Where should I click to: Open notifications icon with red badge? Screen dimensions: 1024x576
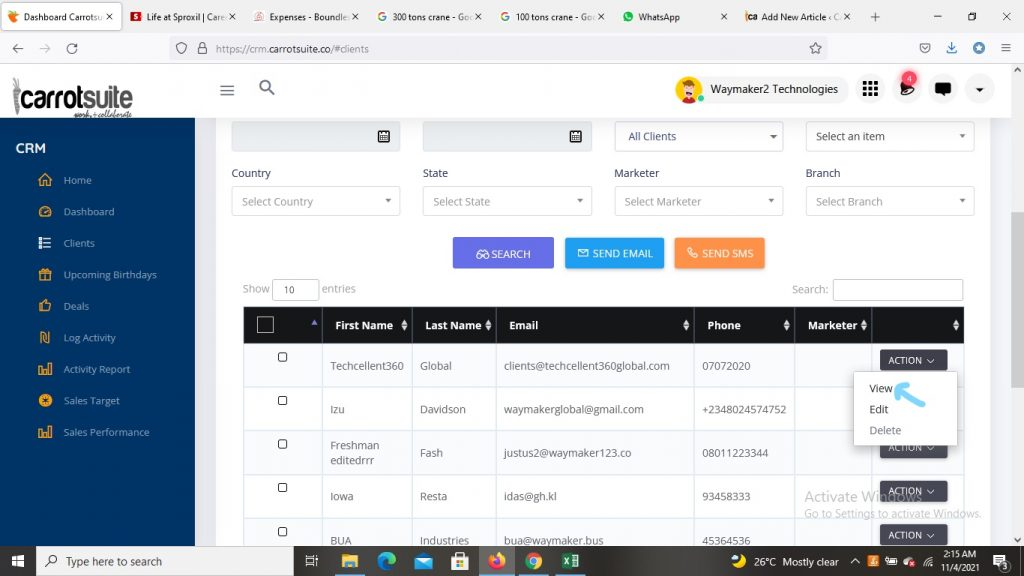[x=907, y=88]
